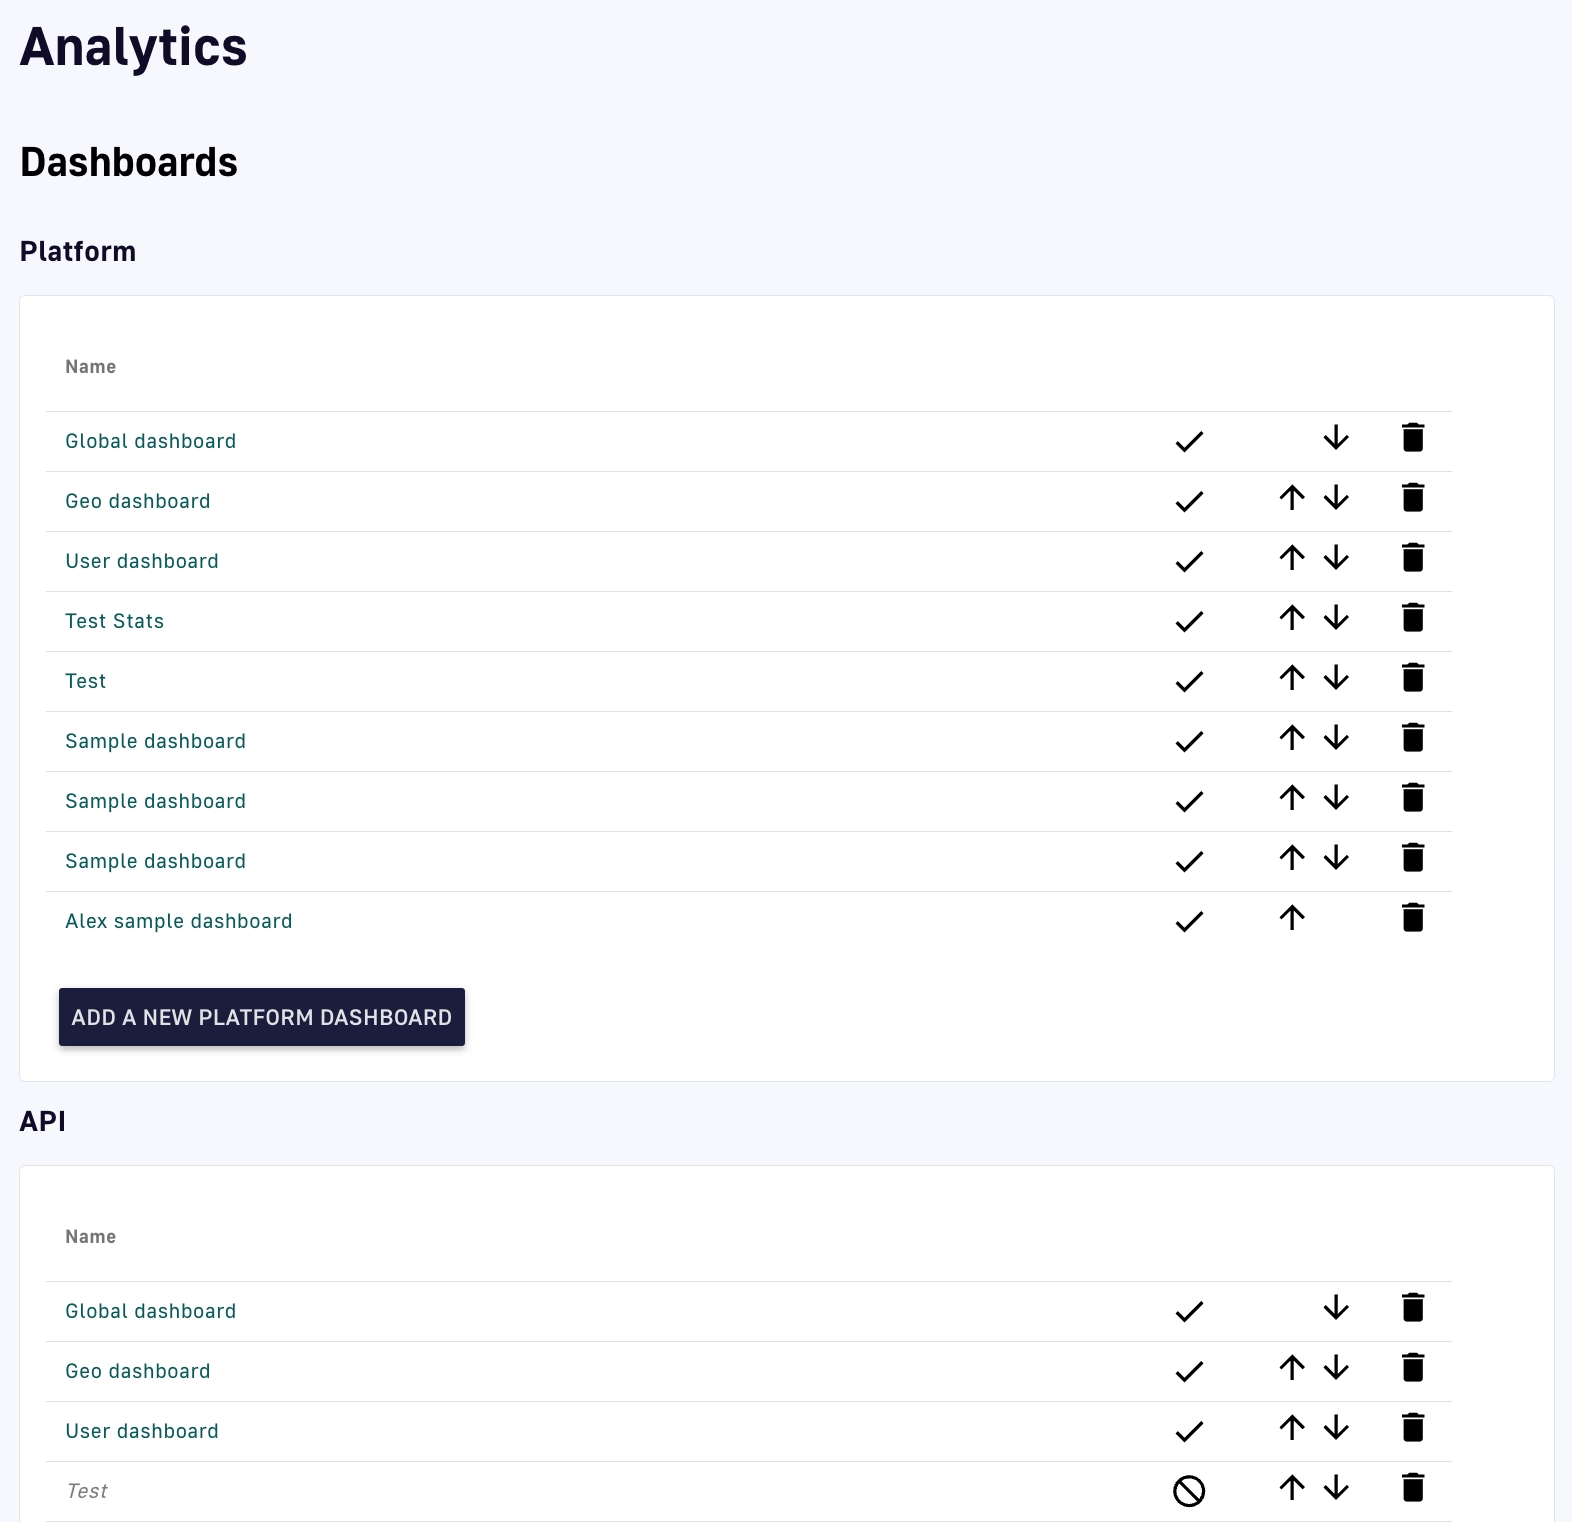1572x1522 pixels.
Task: Open the Platform Geo dashboard link
Action: click(138, 501)
